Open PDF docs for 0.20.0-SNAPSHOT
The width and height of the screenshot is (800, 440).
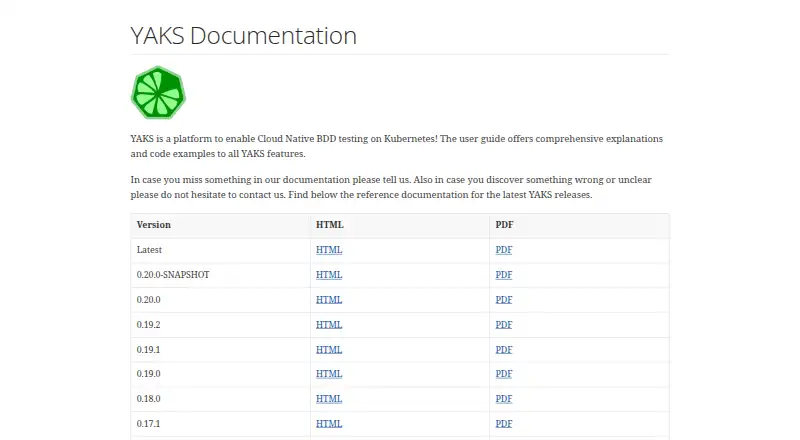[x=504, y=275]
